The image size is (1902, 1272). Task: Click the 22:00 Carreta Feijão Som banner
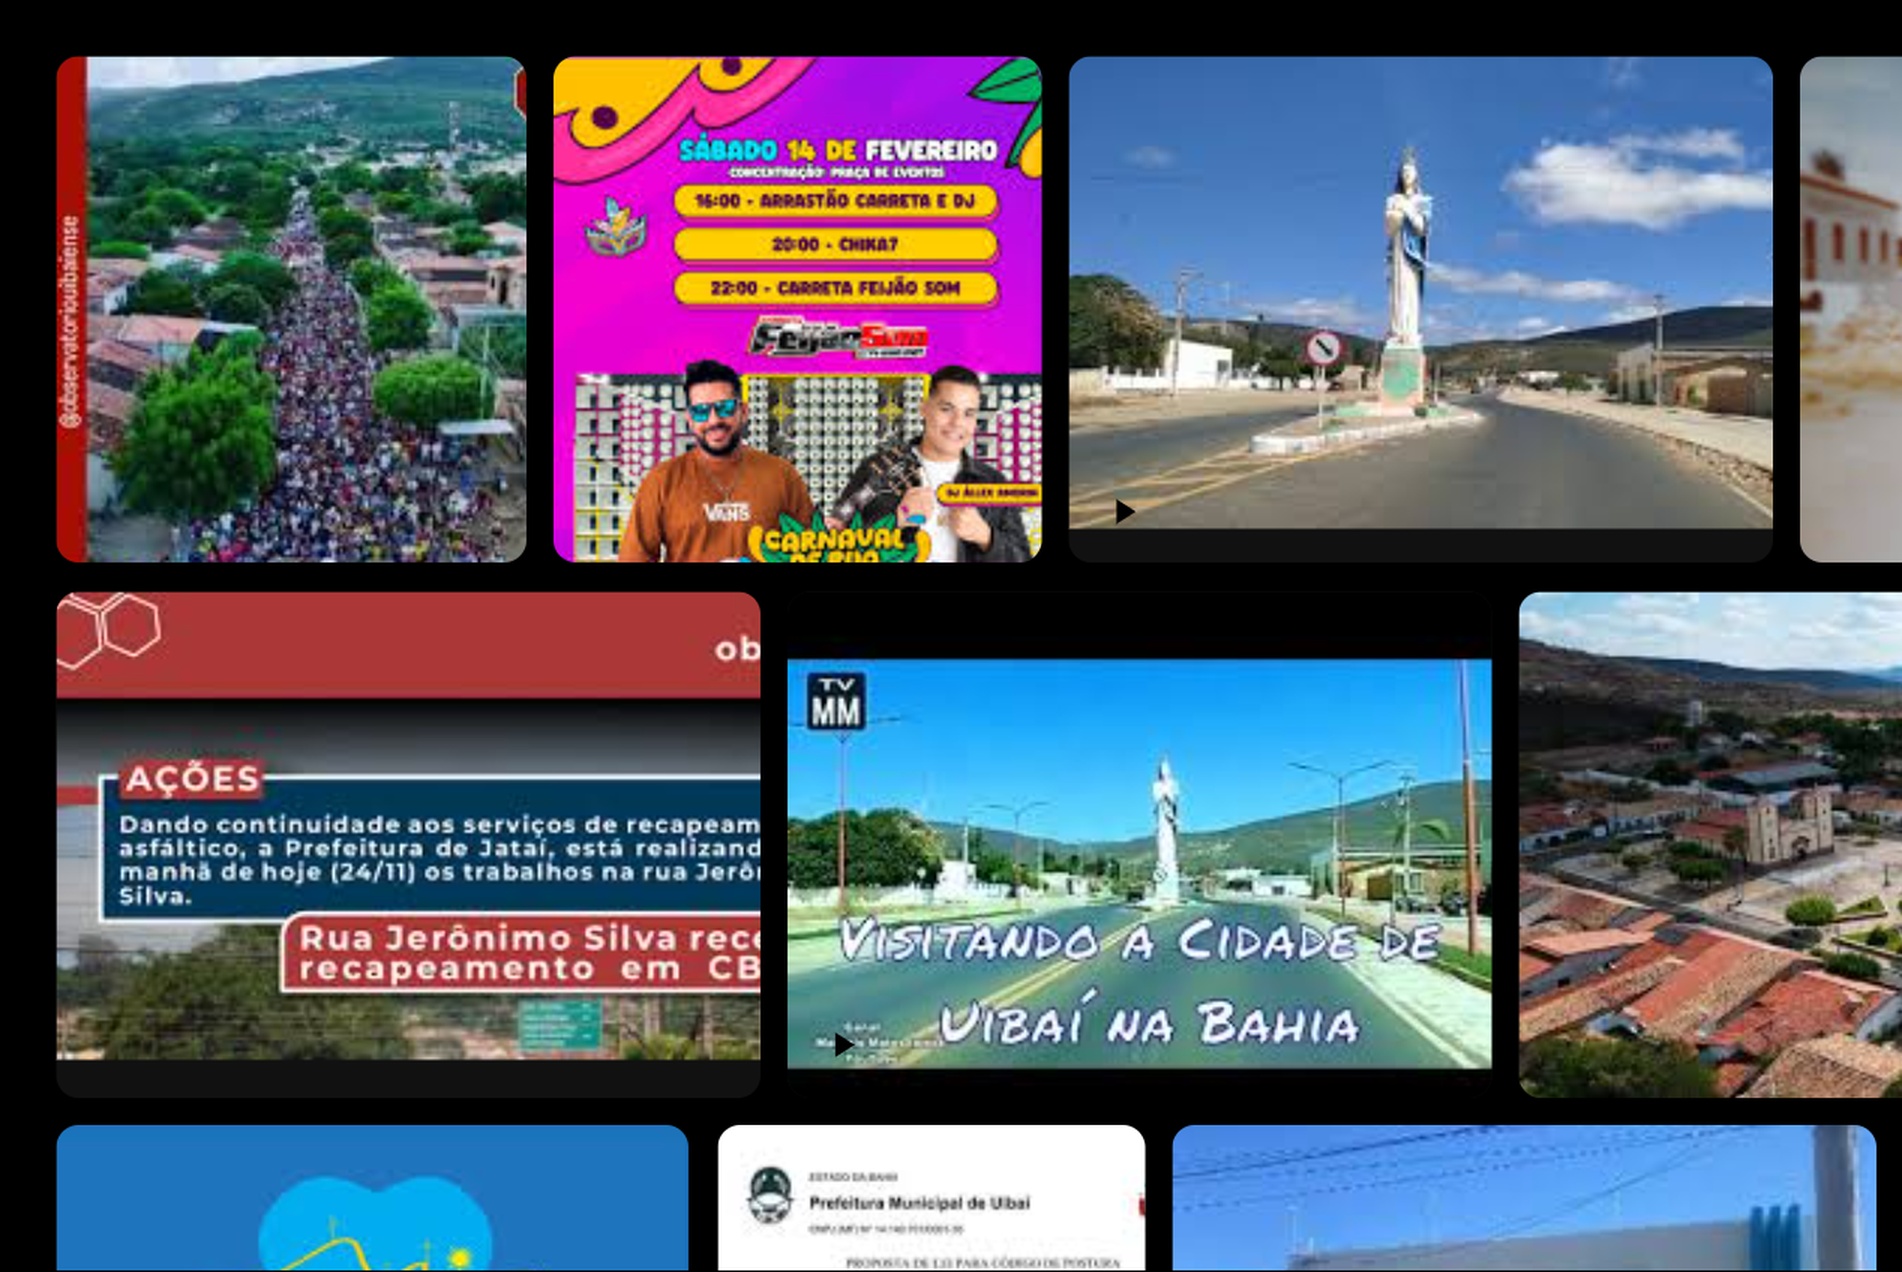click(x=835, y=288)
